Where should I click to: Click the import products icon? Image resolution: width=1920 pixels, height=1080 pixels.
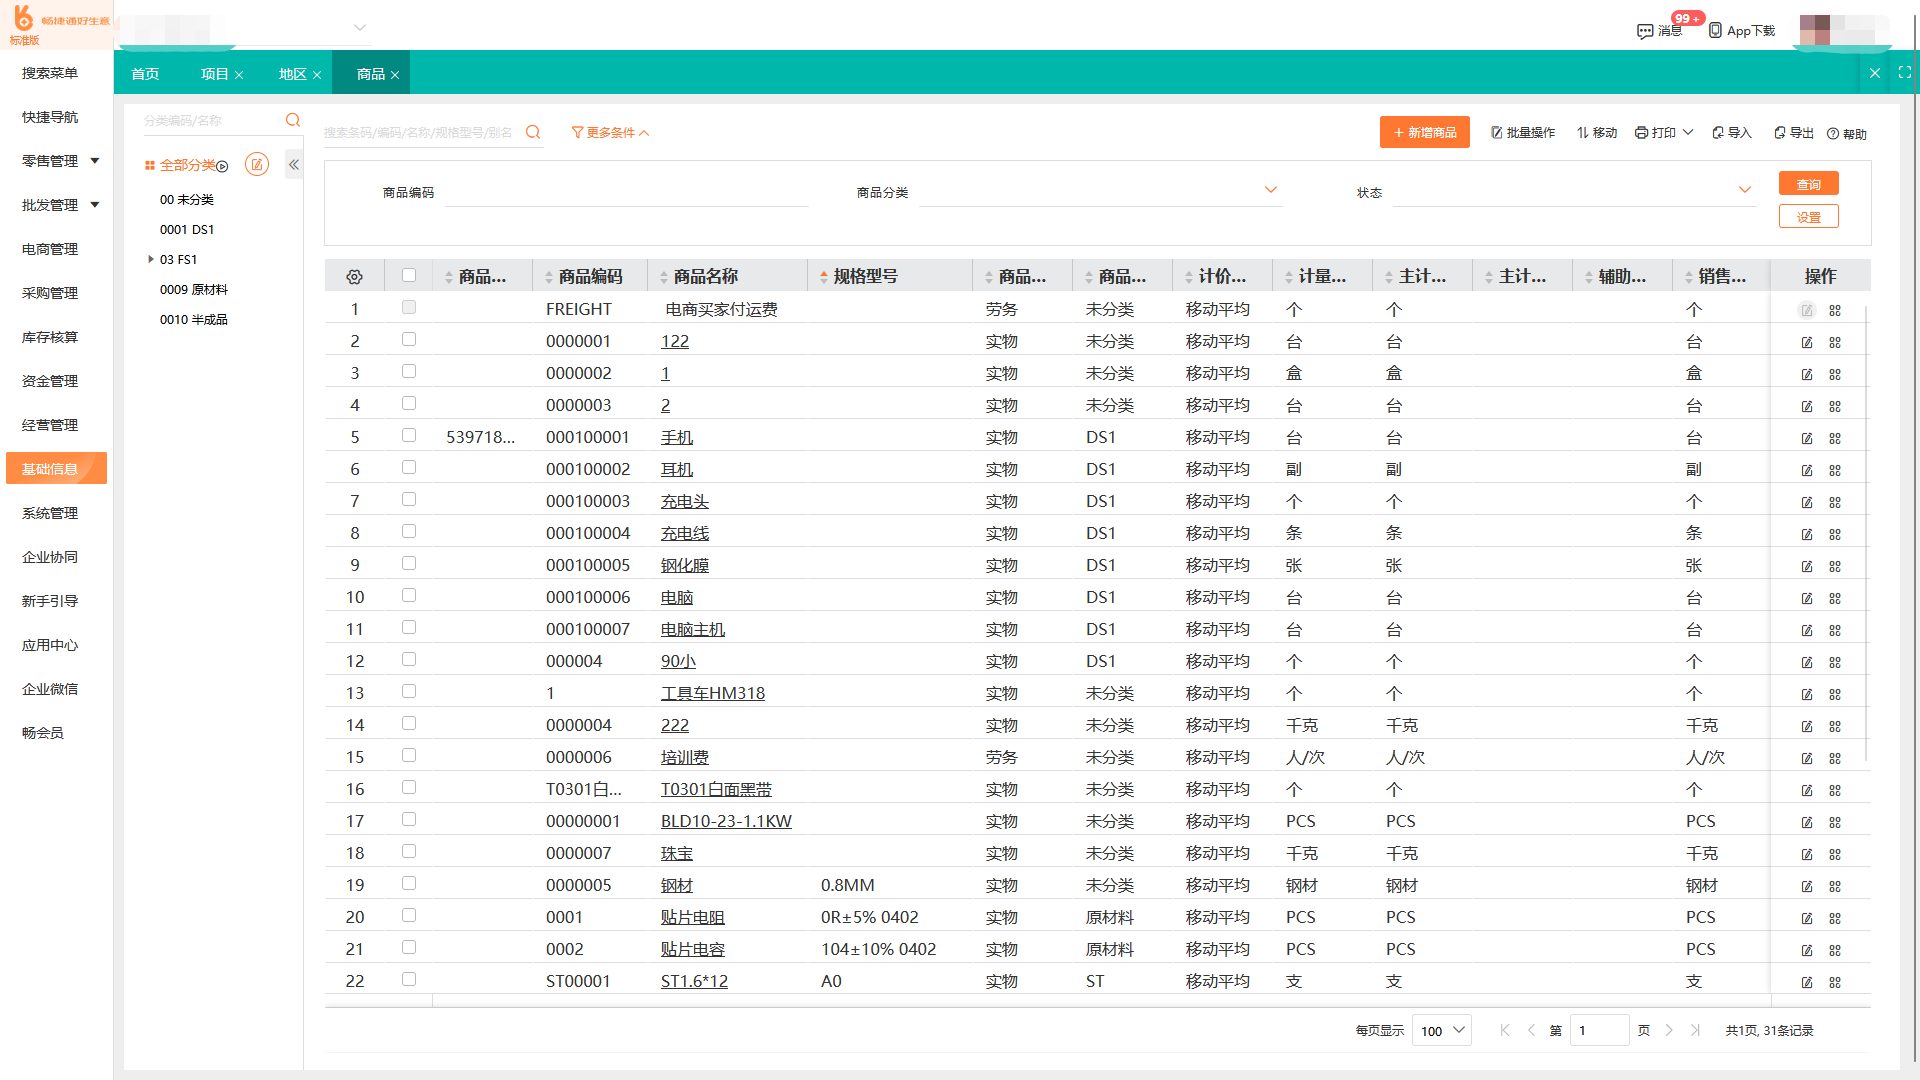click(1730, 131)
